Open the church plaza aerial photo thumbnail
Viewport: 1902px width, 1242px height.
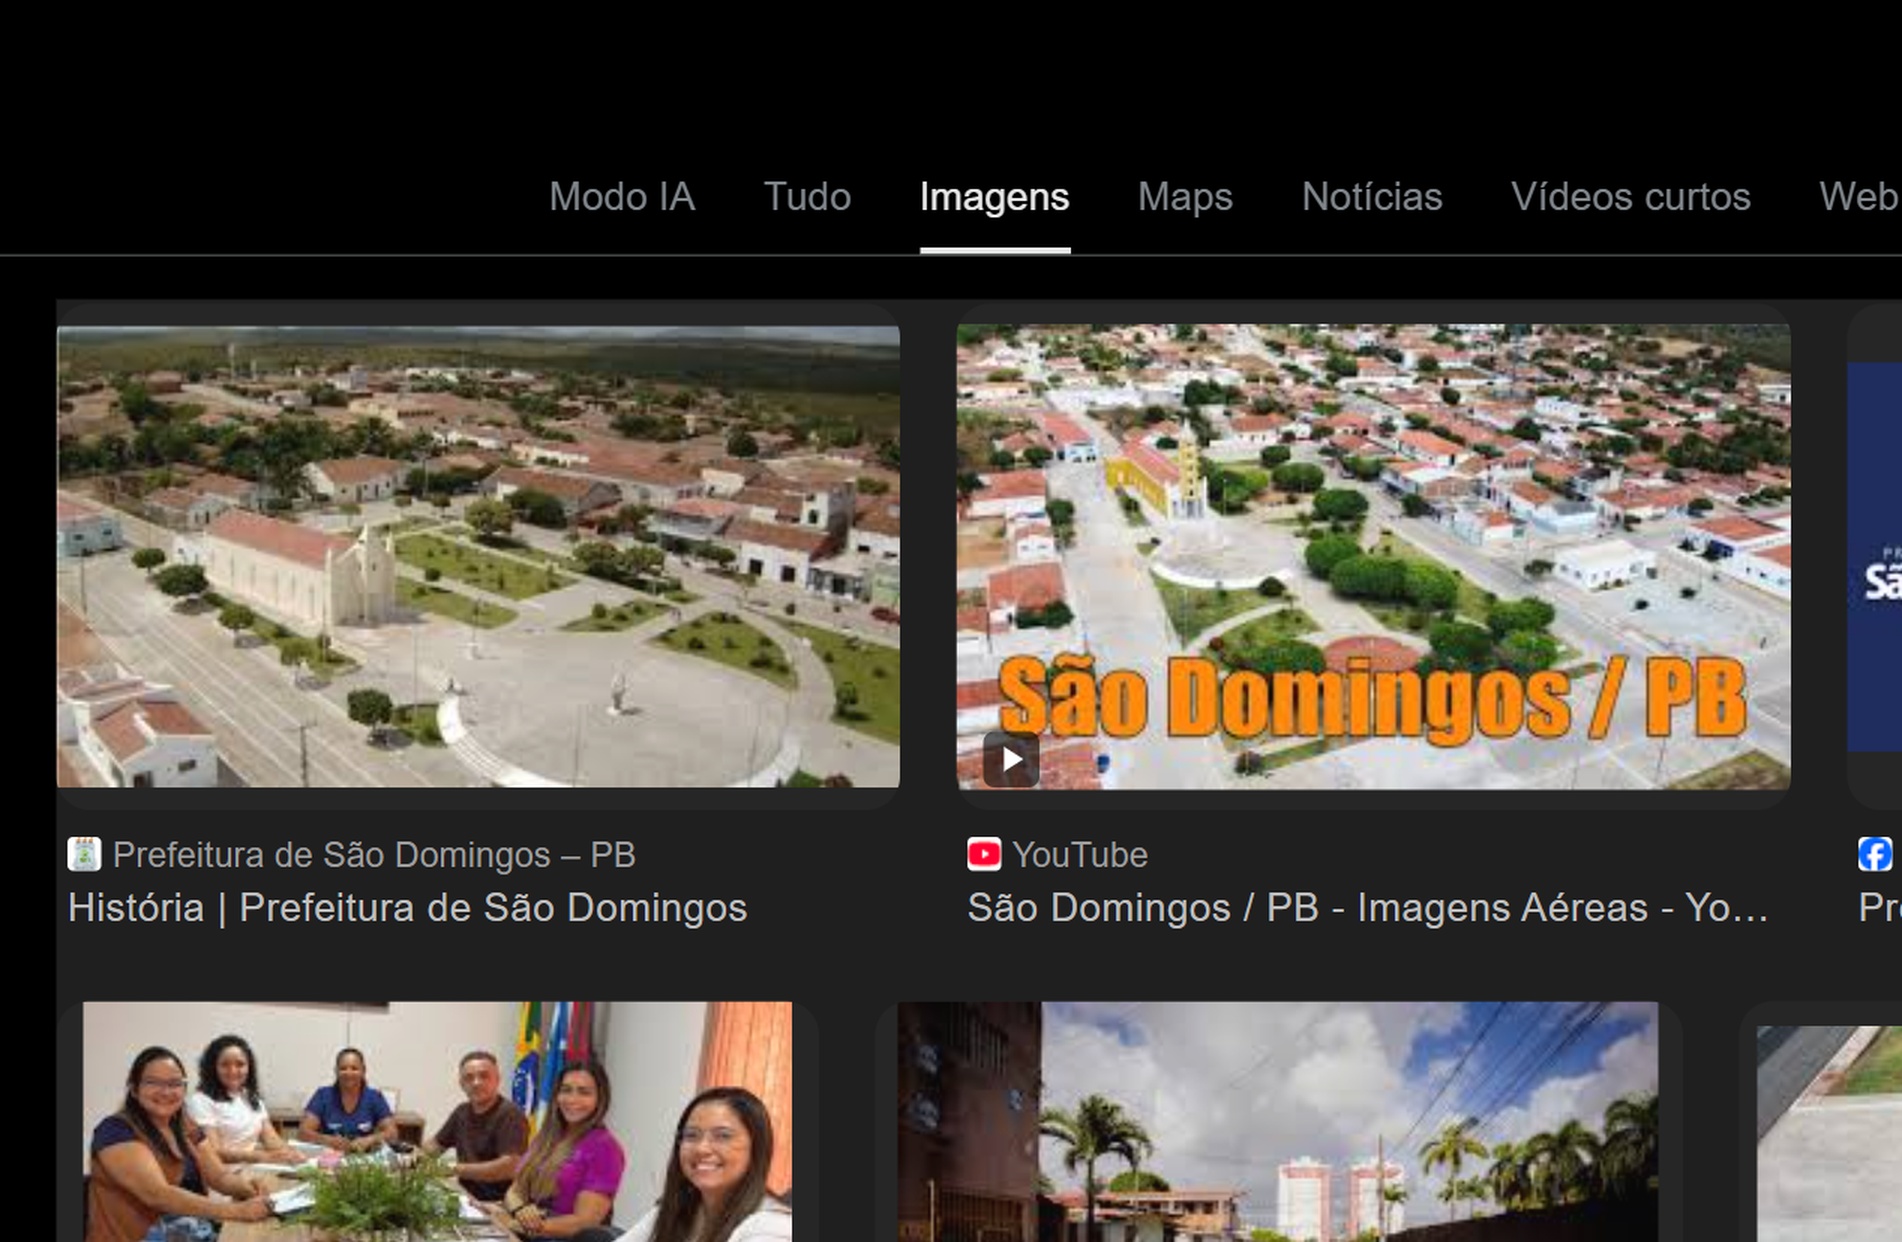[x=478, y=556]
